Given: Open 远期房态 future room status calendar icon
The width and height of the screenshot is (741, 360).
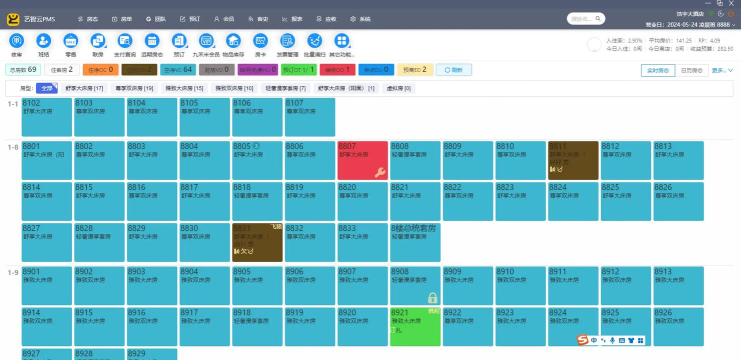Looking at the screenshot, I should pos(152,41).
